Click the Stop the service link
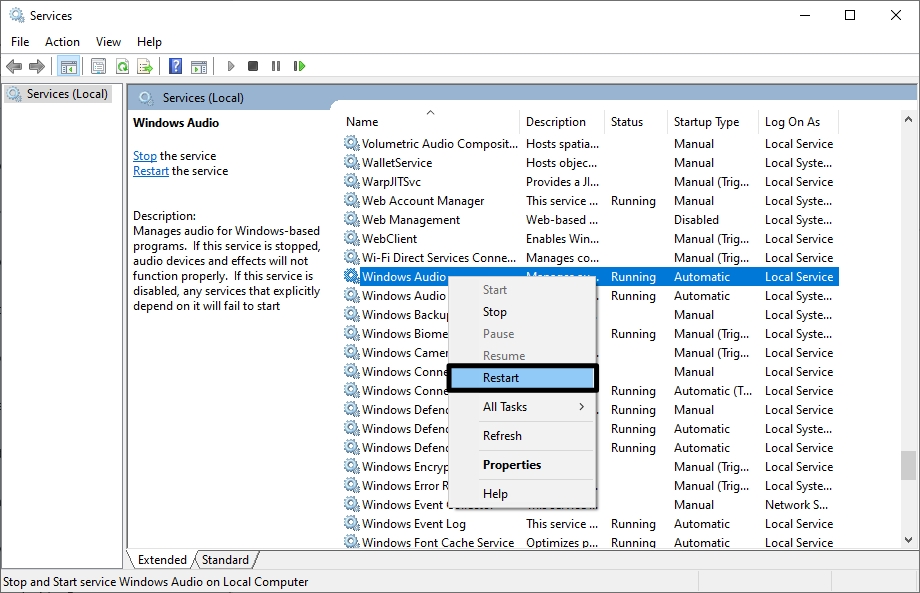The width and height of the screenshot is (920, 593). tap(144, 155)
